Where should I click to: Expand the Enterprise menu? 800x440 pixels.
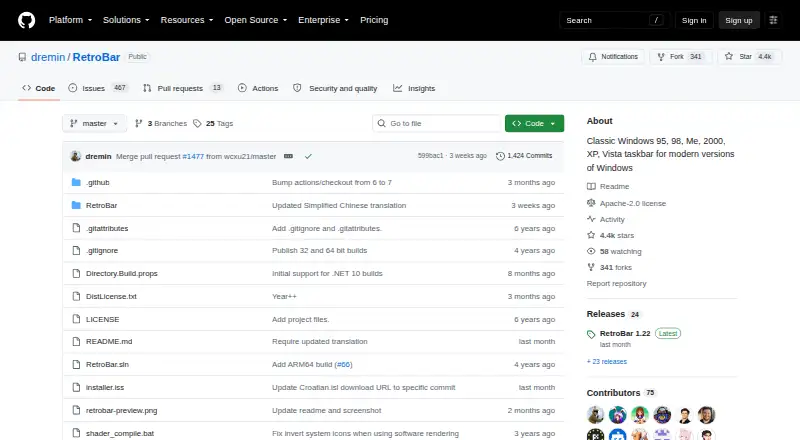tap(323, 20)
